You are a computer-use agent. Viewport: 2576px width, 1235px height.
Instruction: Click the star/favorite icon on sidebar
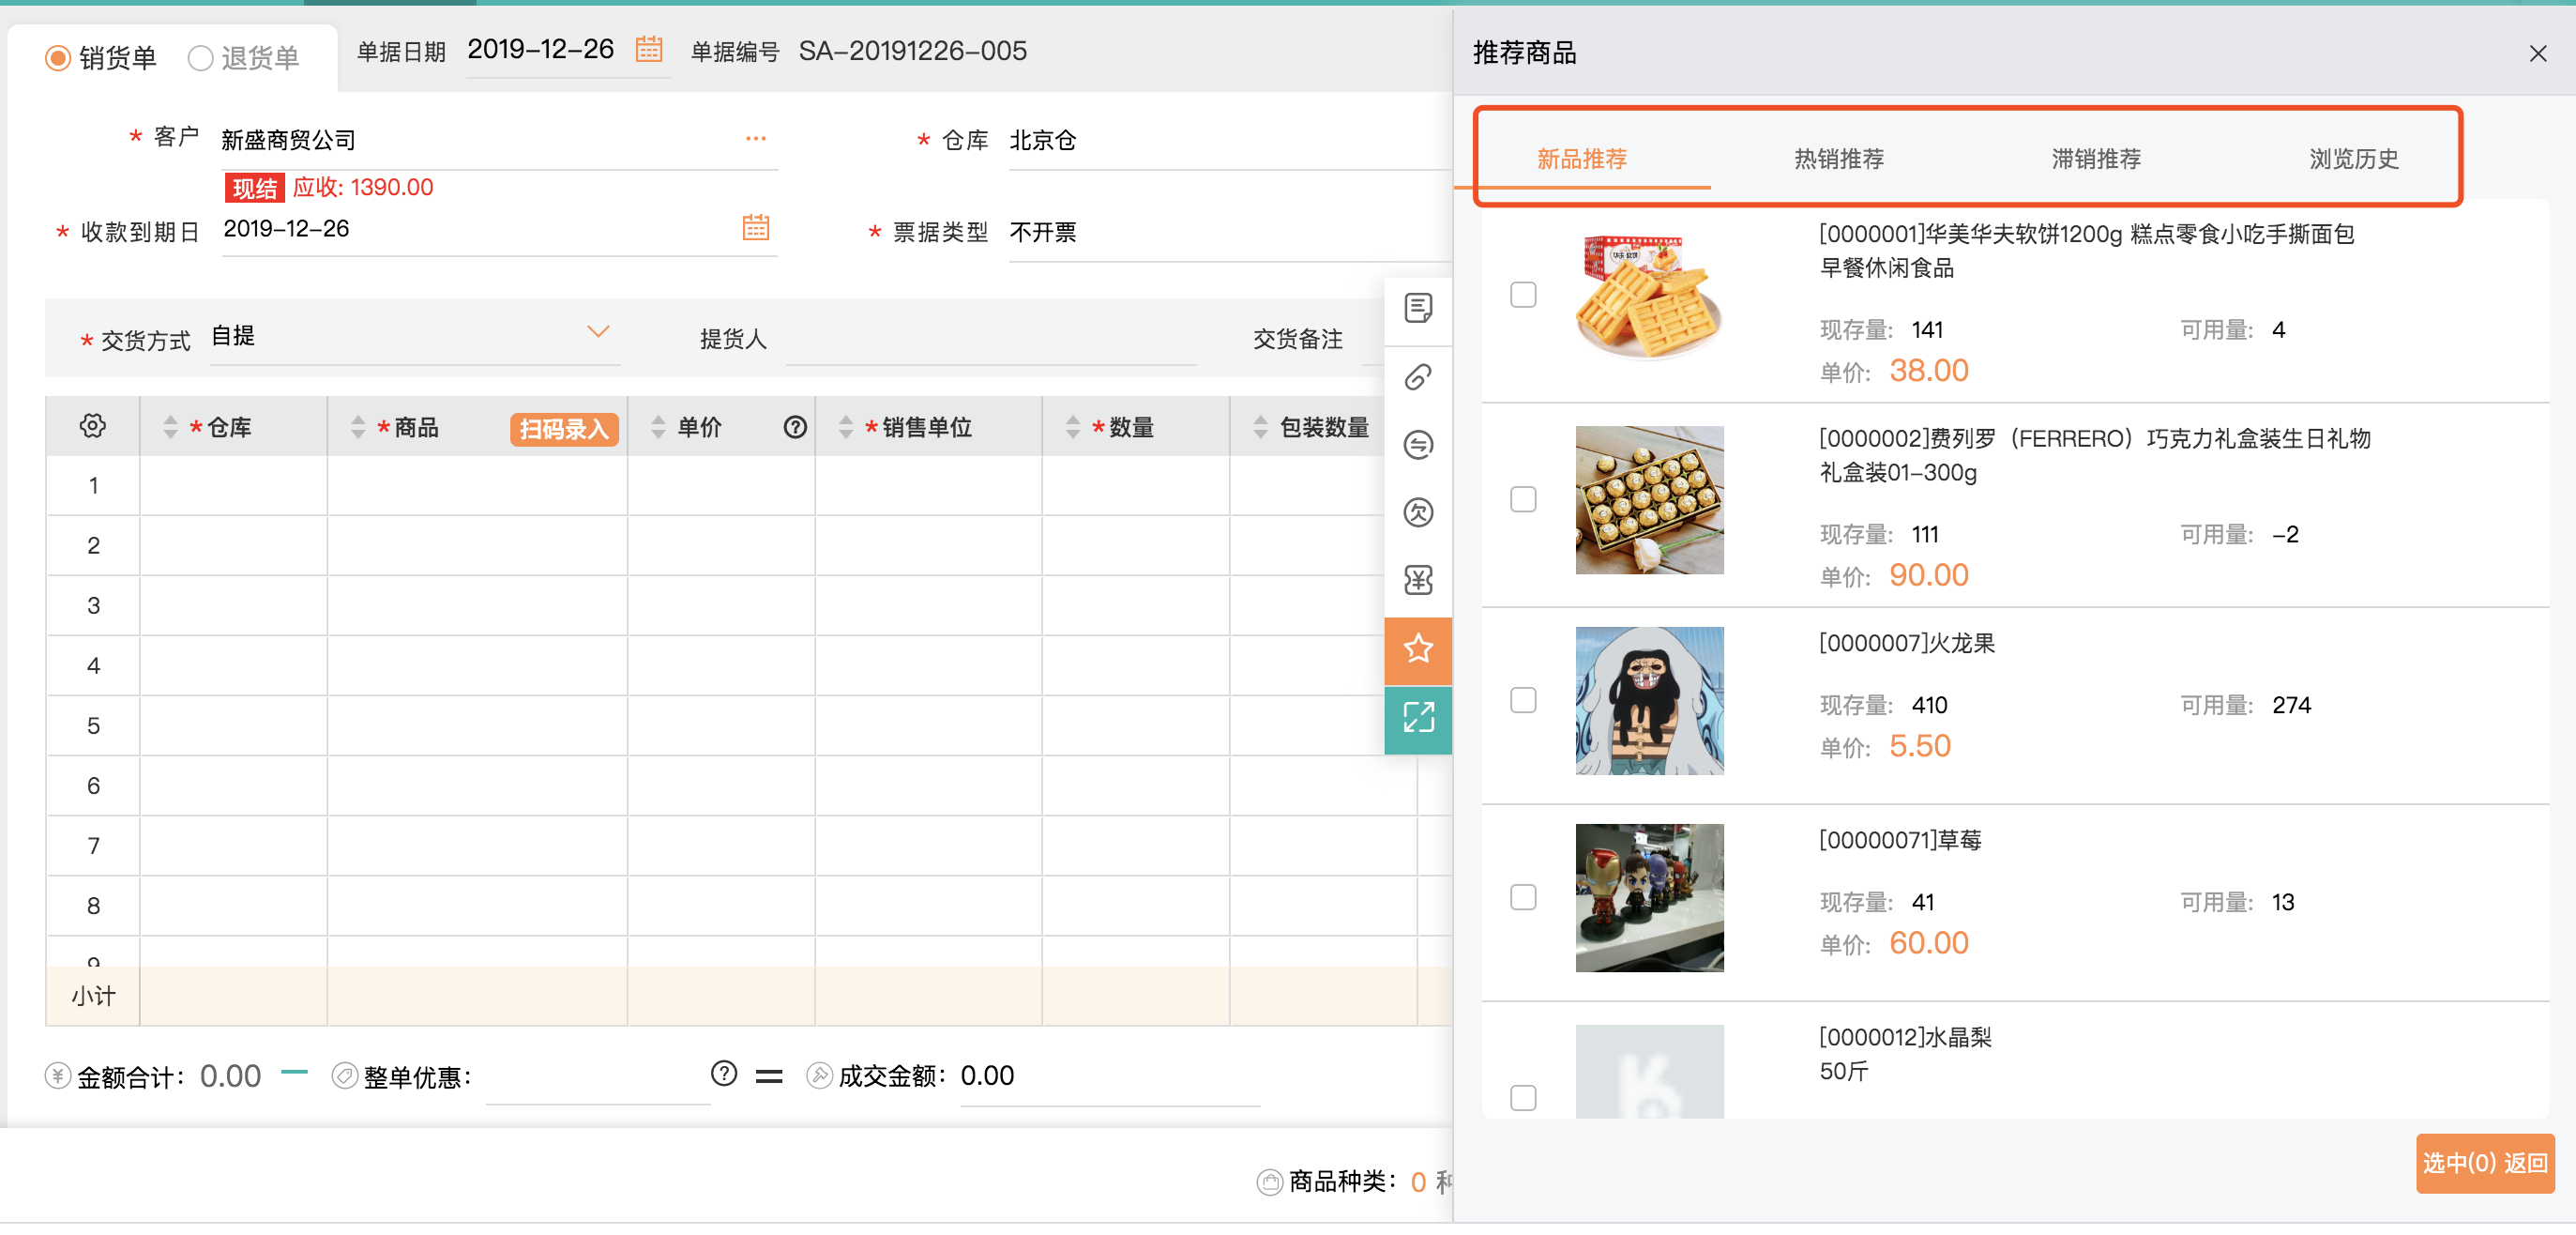click(1417, 649)
